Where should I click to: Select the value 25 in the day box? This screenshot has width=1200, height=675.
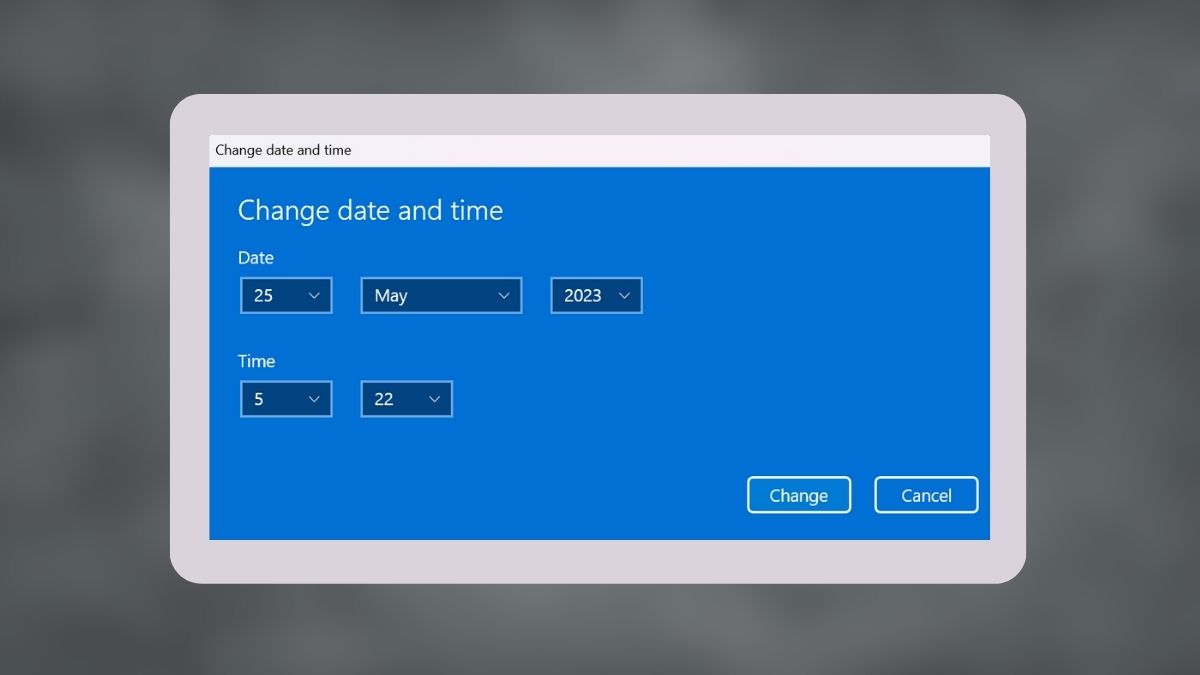(262, 295)
